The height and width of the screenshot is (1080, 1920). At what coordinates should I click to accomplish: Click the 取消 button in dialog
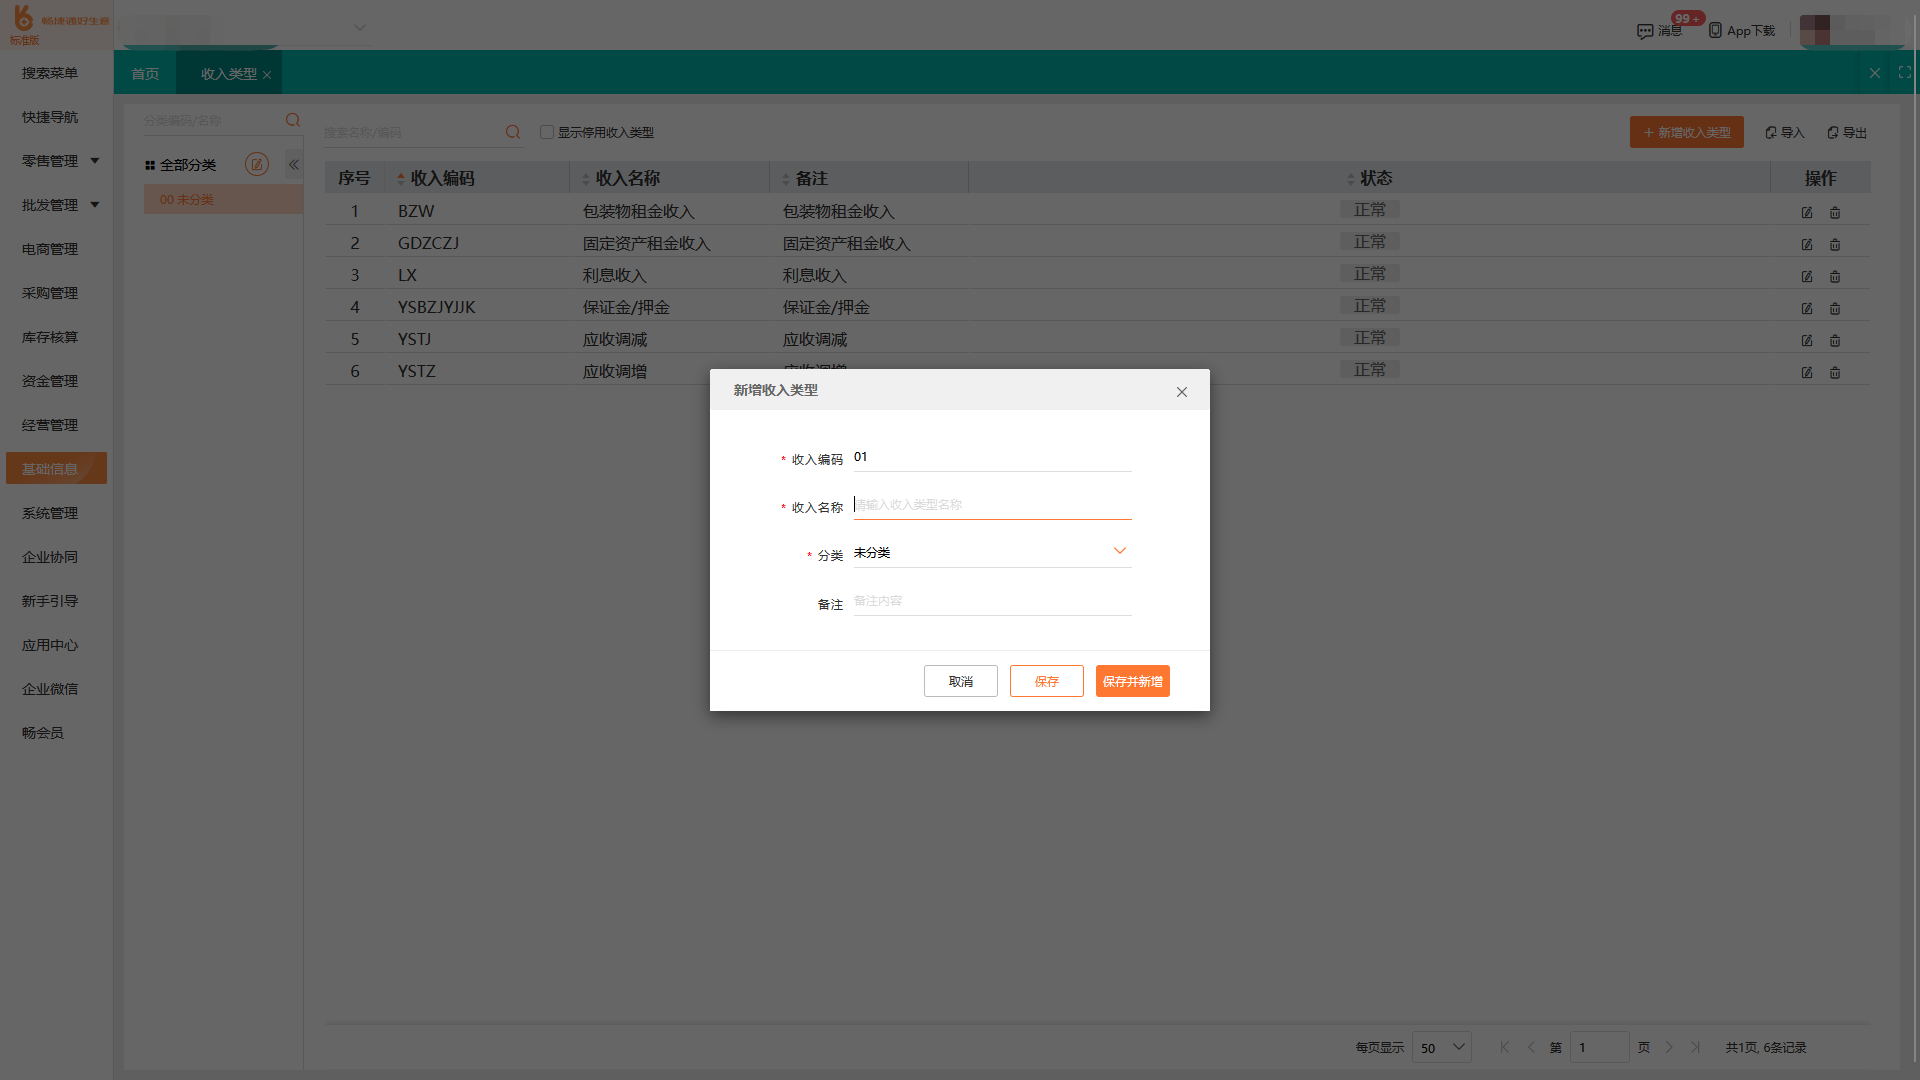(961, 680)
